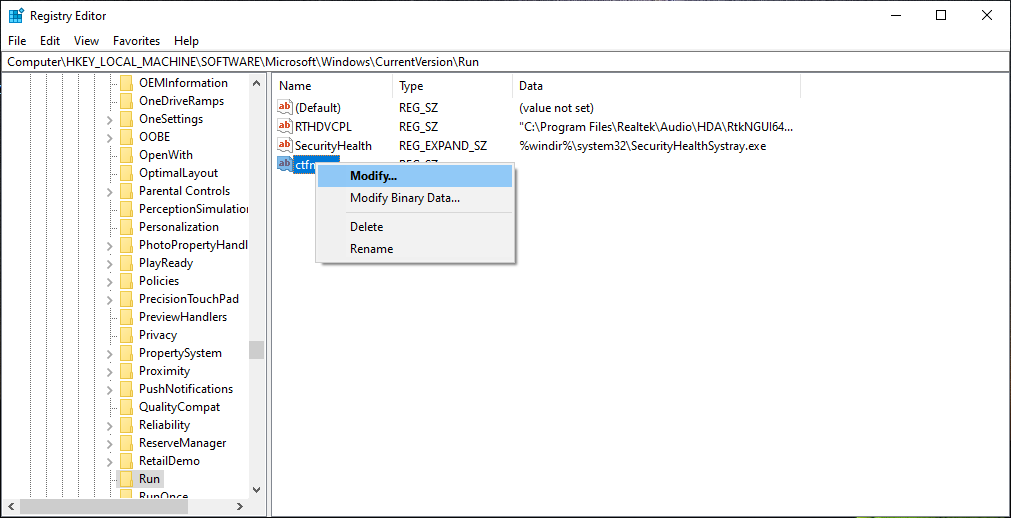Expand the PushNotifications key

(x=110, y=390)
